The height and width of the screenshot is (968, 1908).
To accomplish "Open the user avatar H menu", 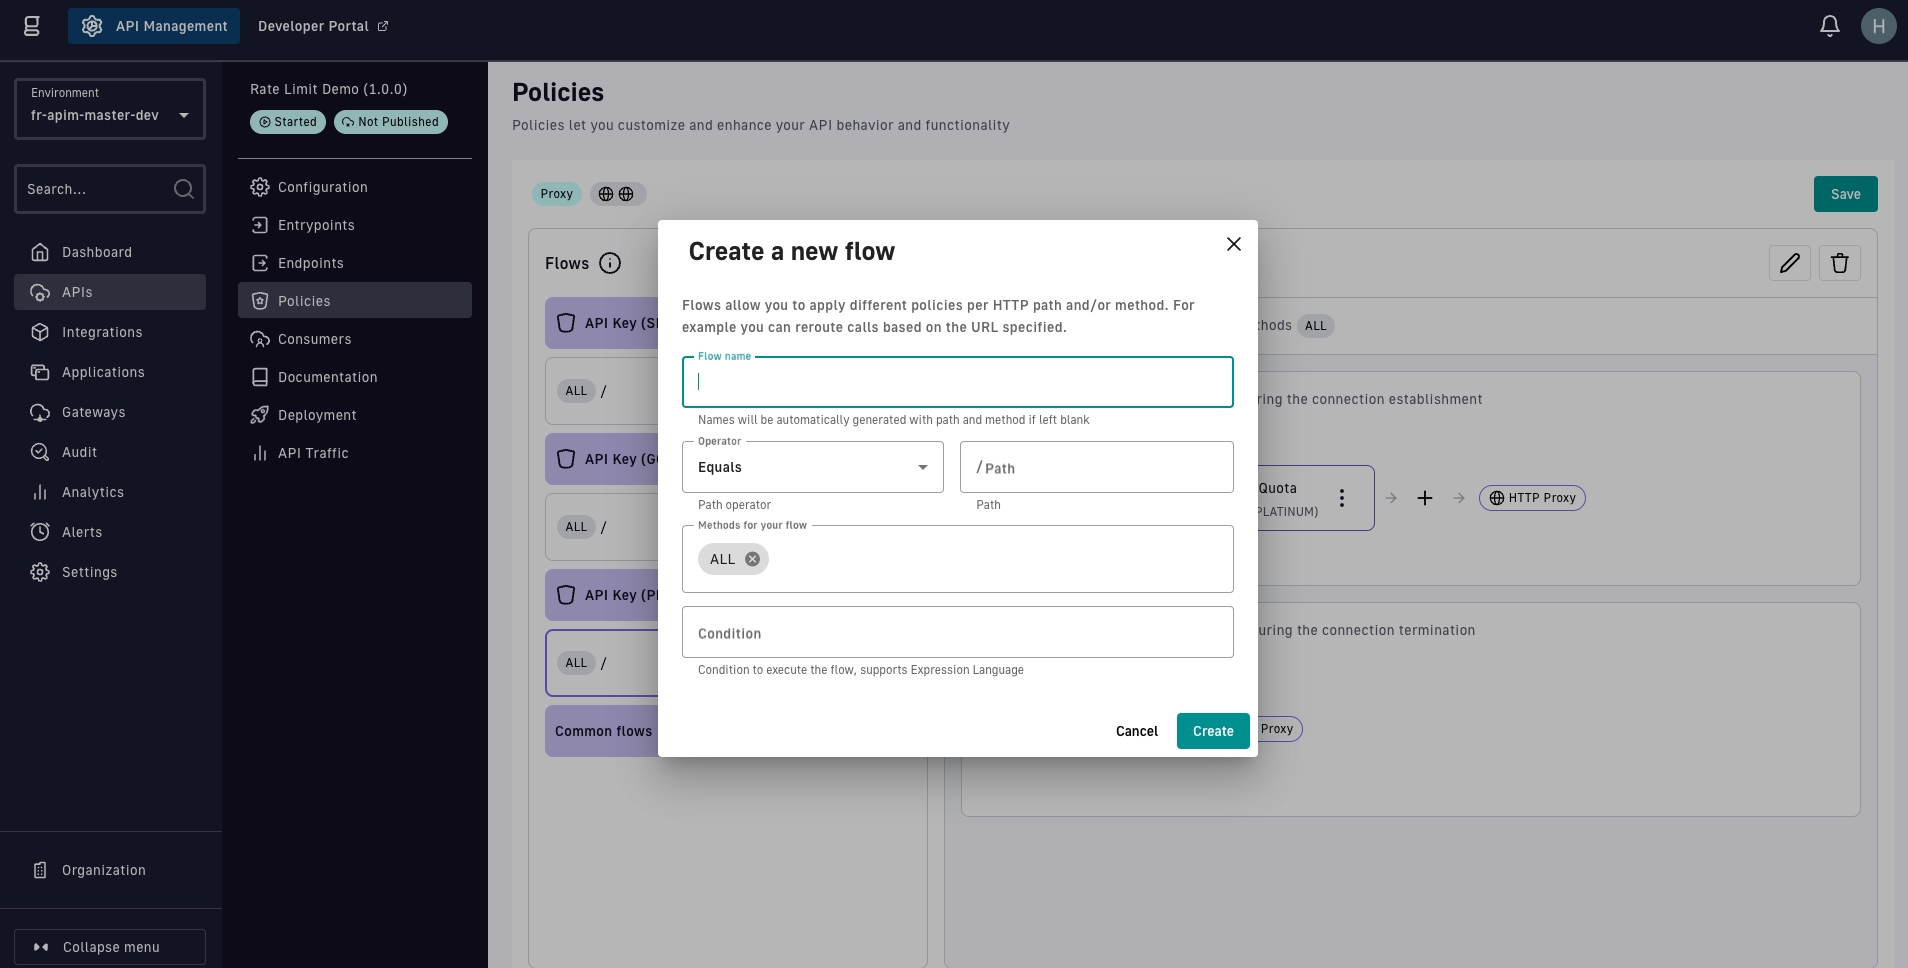I will [x=1878, y=26].
